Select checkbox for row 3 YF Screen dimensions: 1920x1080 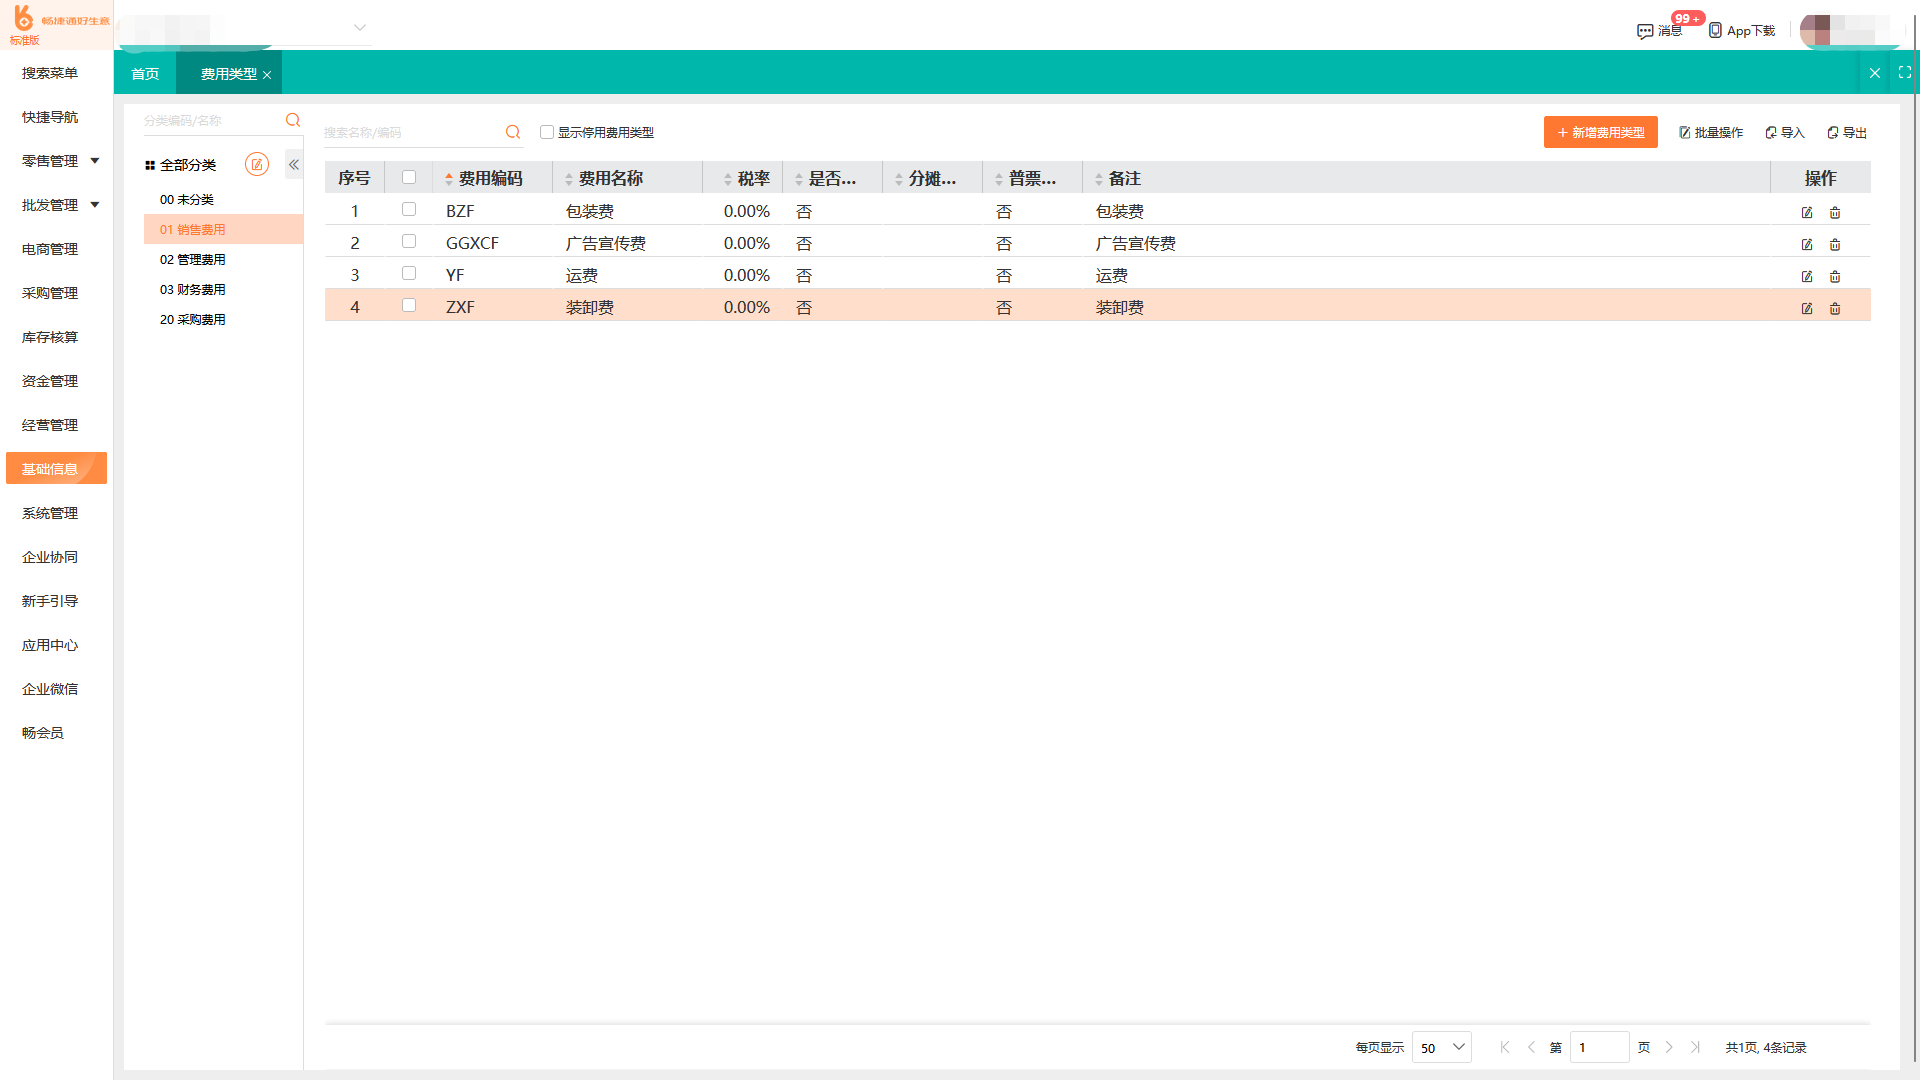tap(409, 274)
